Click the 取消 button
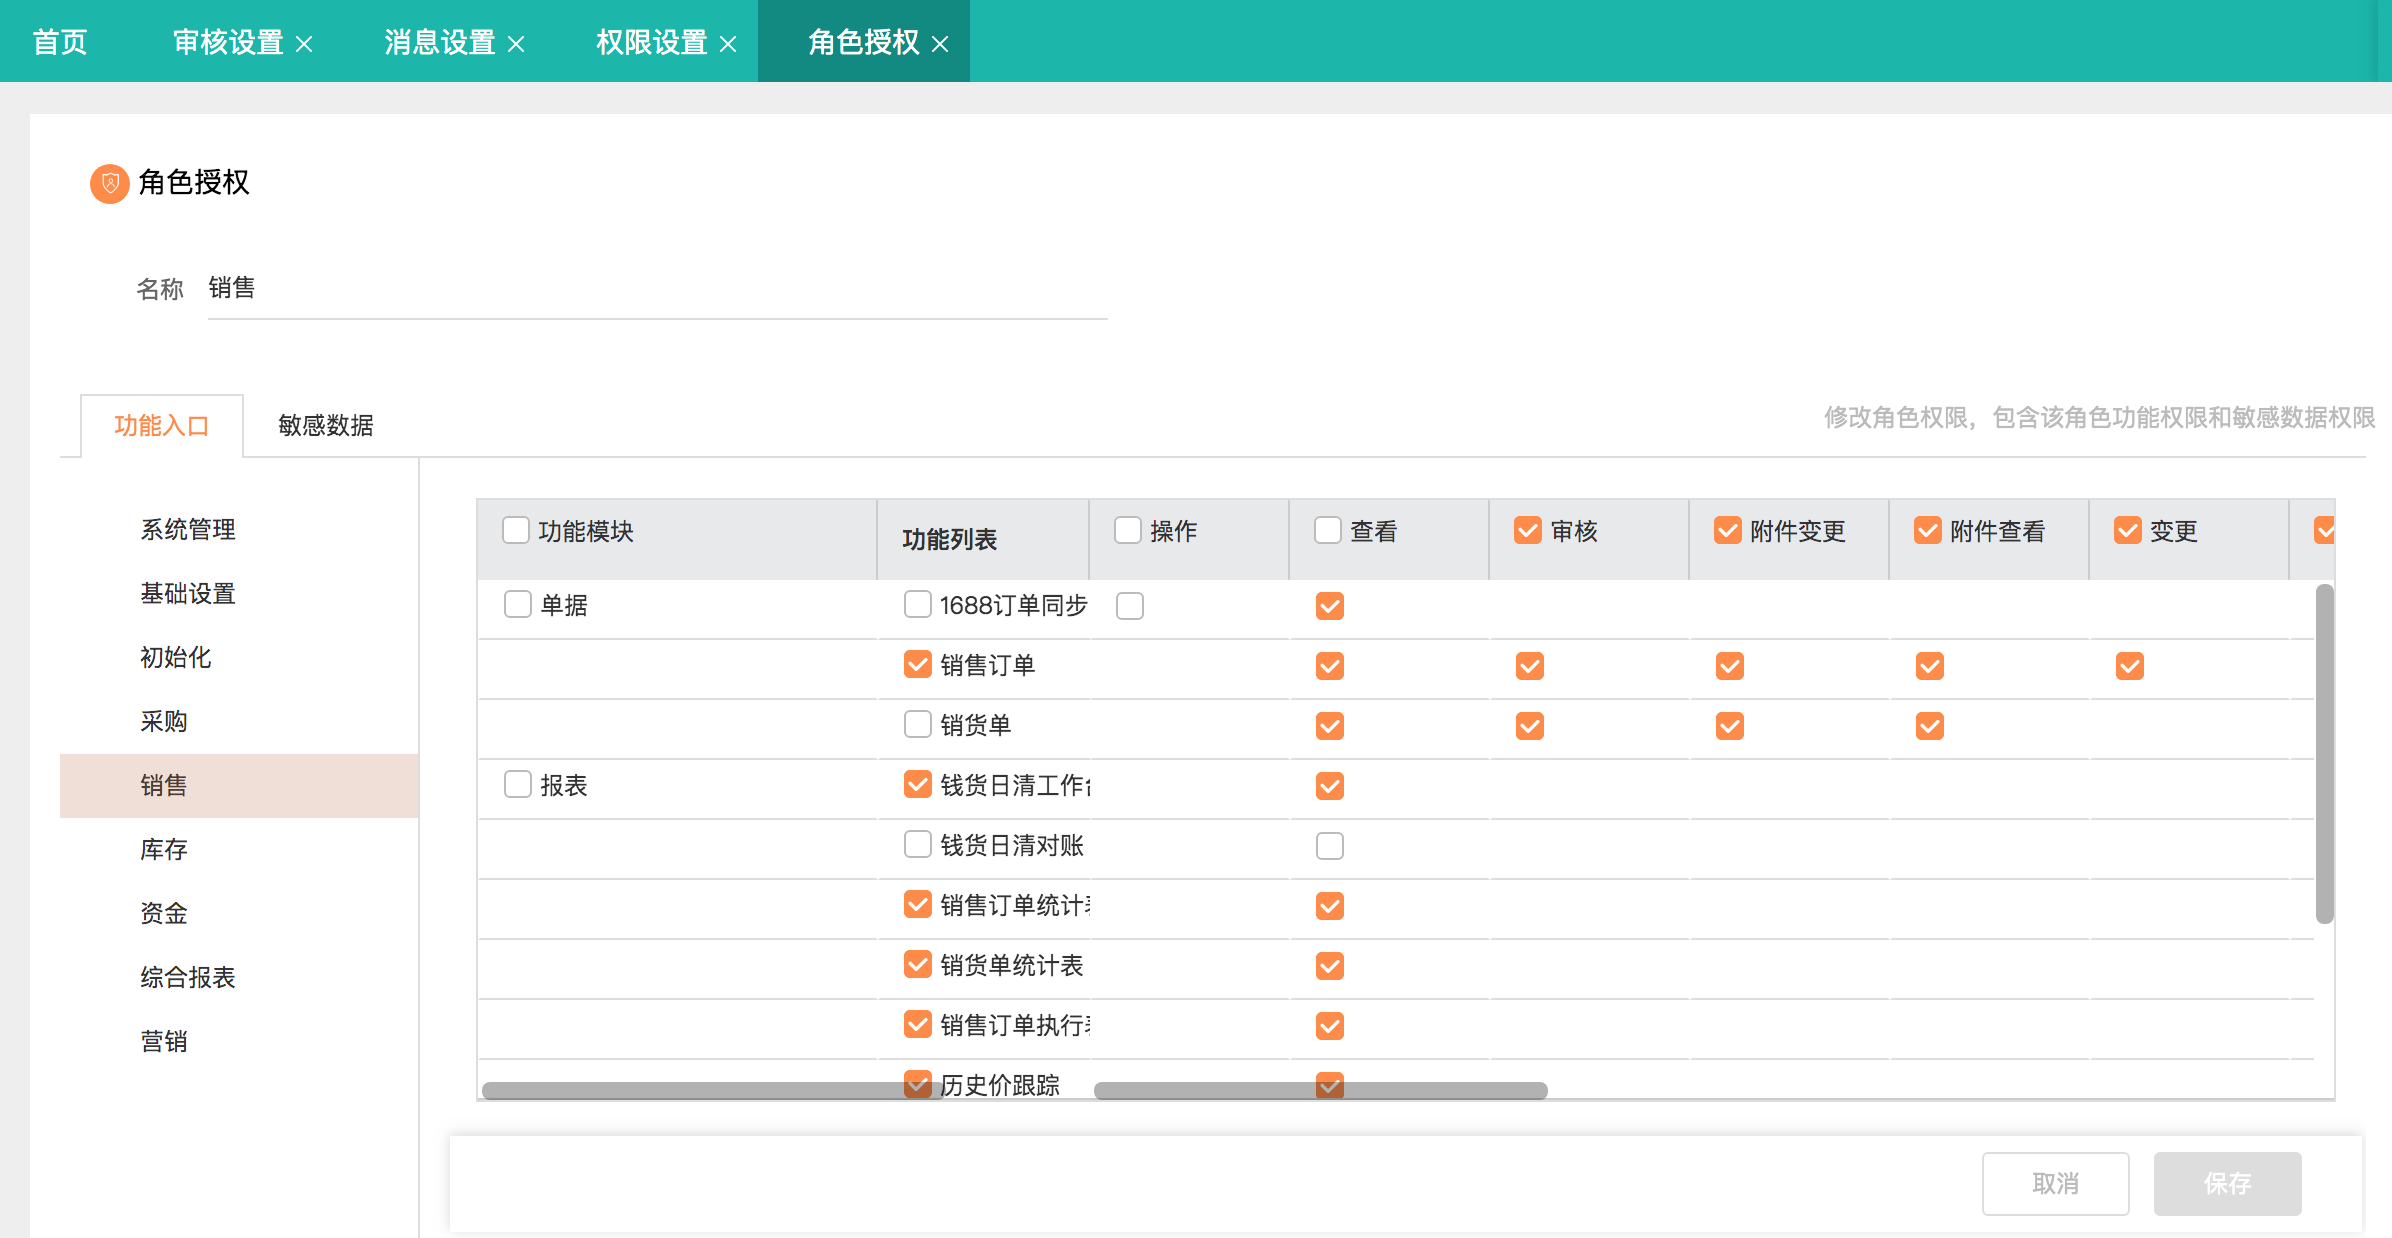The image size is (2392, 1238). (x=2057, y=1181)
